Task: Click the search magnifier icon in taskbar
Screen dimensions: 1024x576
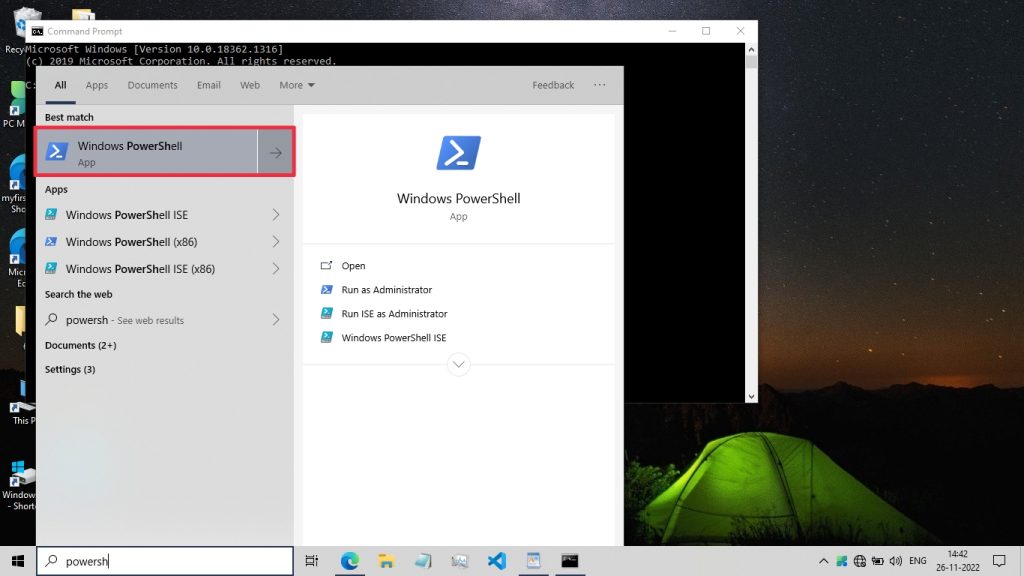Action: [x=52, y=561]
